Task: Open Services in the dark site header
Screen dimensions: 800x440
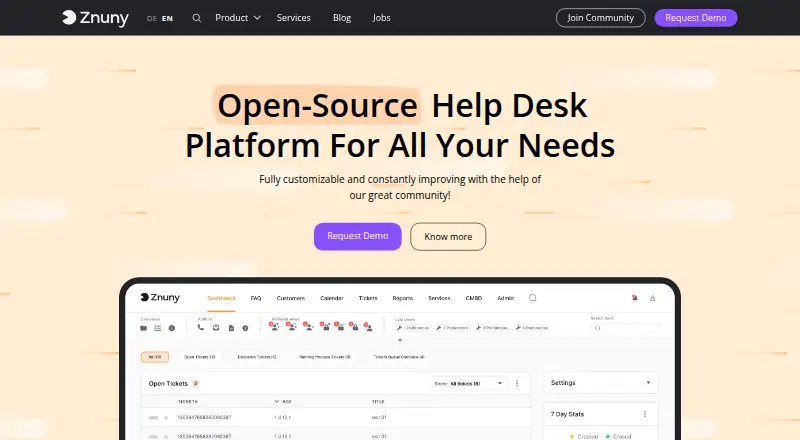Action: point(293,18)
